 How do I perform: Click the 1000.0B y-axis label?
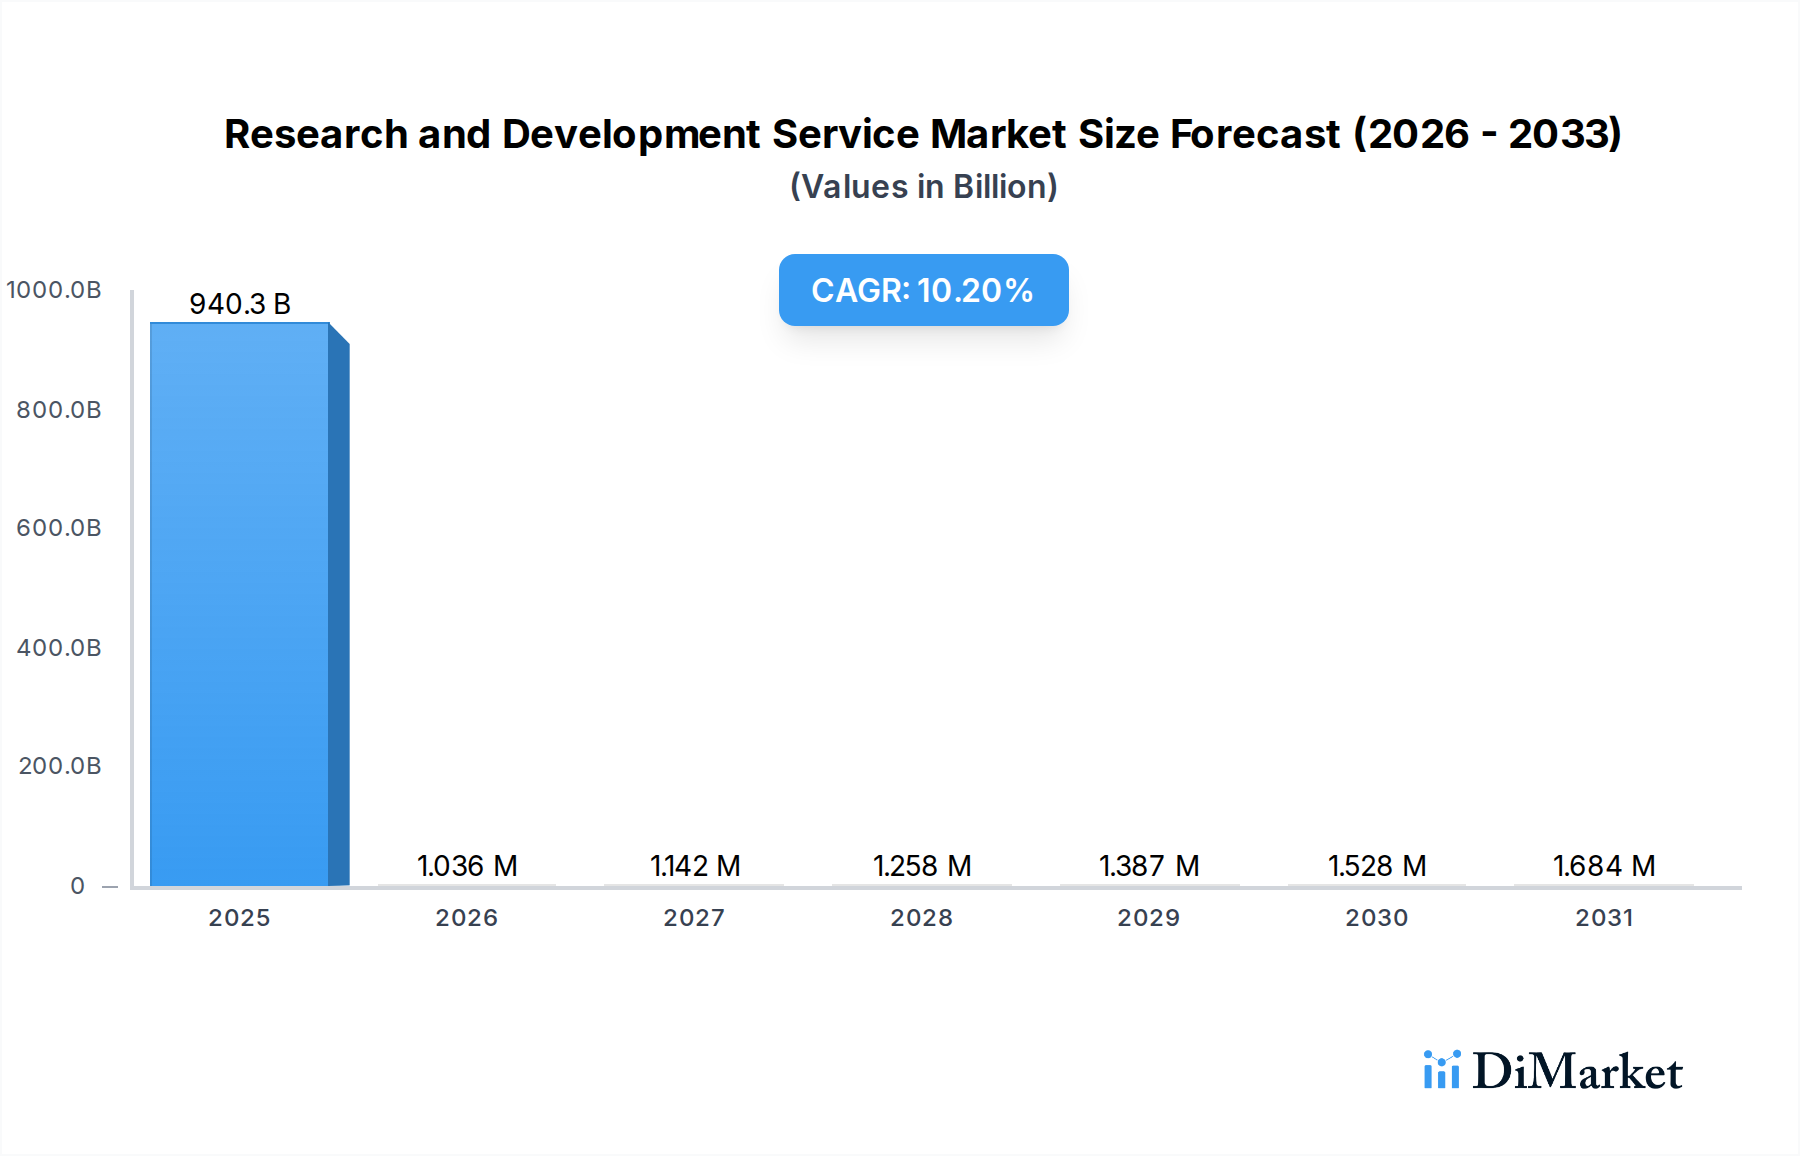pos(52,289)
